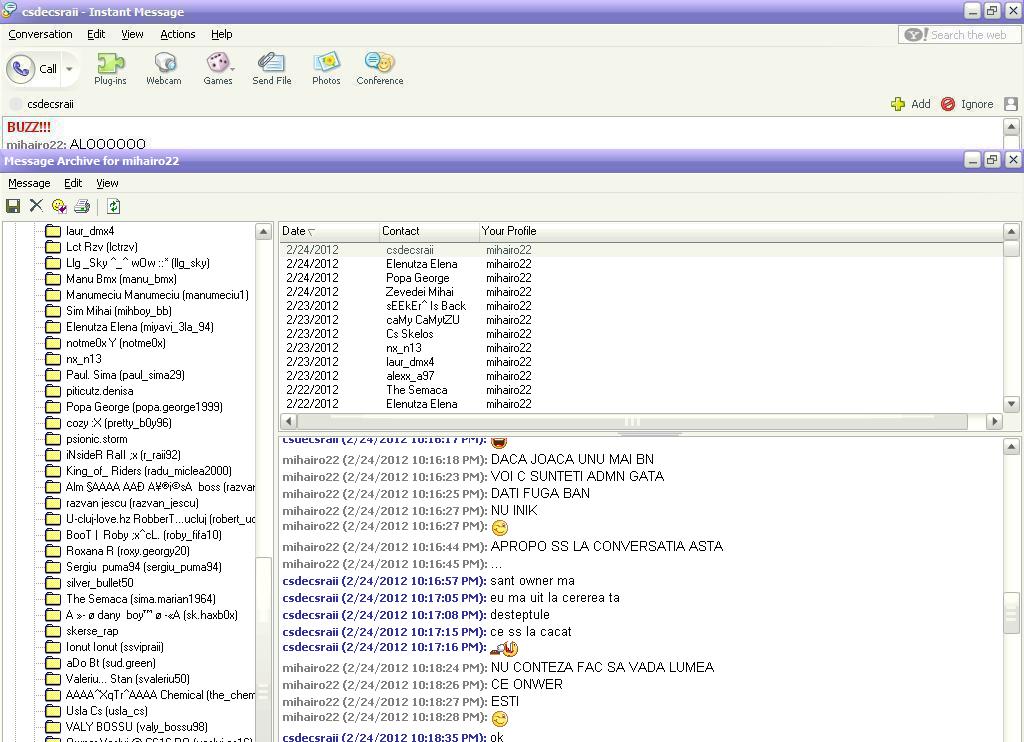
Task: Click the horizontal scrollbar of archive list
Action: pyautogui.click(x=632, y=422)
